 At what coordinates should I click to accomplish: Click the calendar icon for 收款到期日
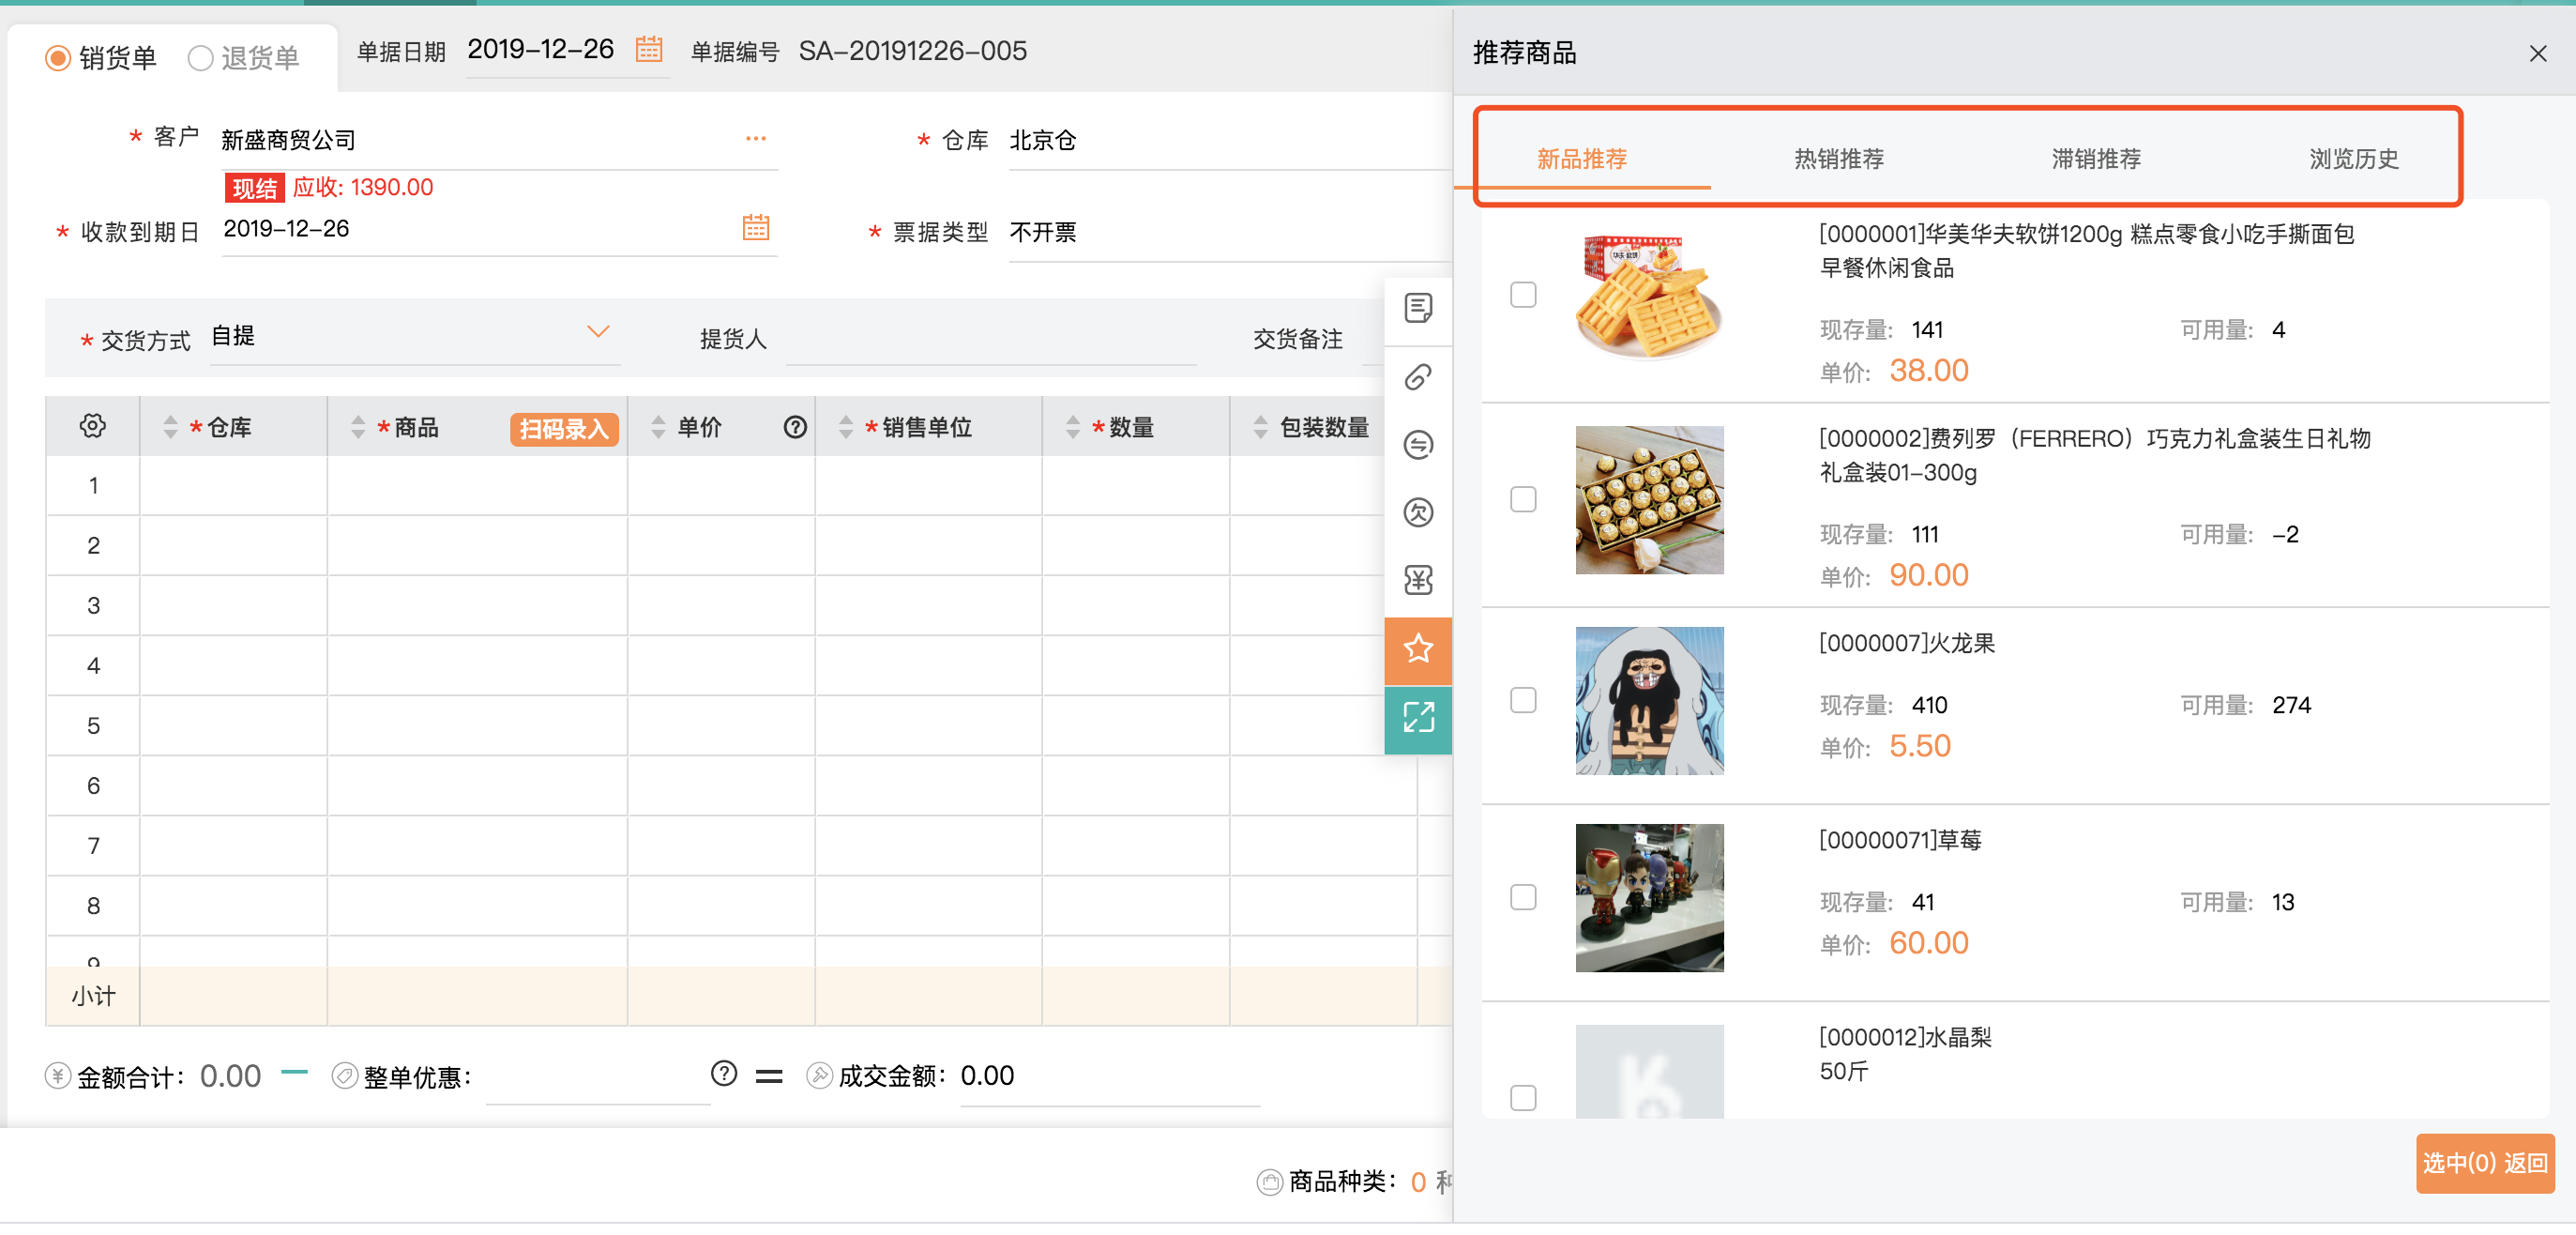[756, 230]
